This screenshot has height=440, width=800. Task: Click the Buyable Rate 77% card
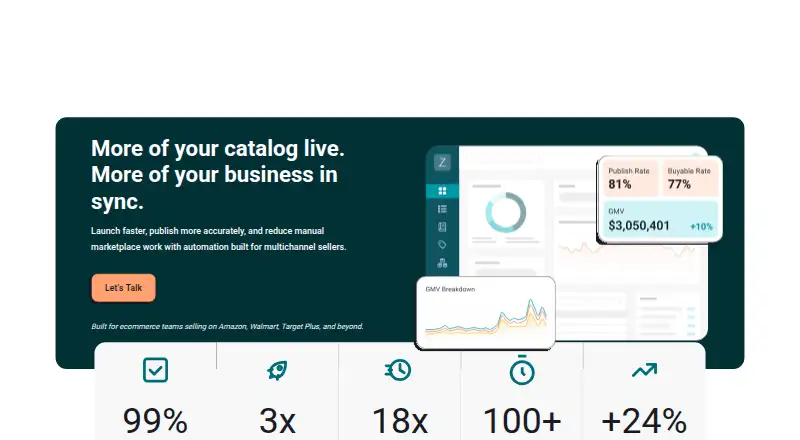coord(690,179)
